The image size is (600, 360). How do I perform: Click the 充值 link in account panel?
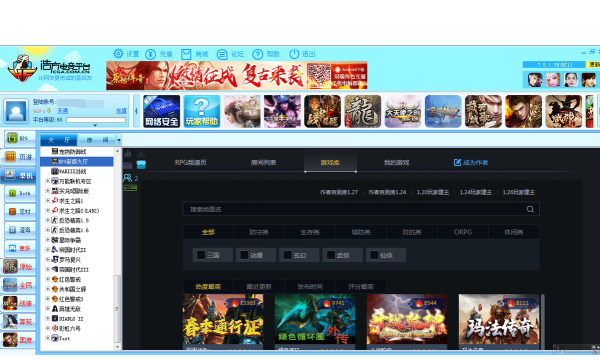(121, 111)
